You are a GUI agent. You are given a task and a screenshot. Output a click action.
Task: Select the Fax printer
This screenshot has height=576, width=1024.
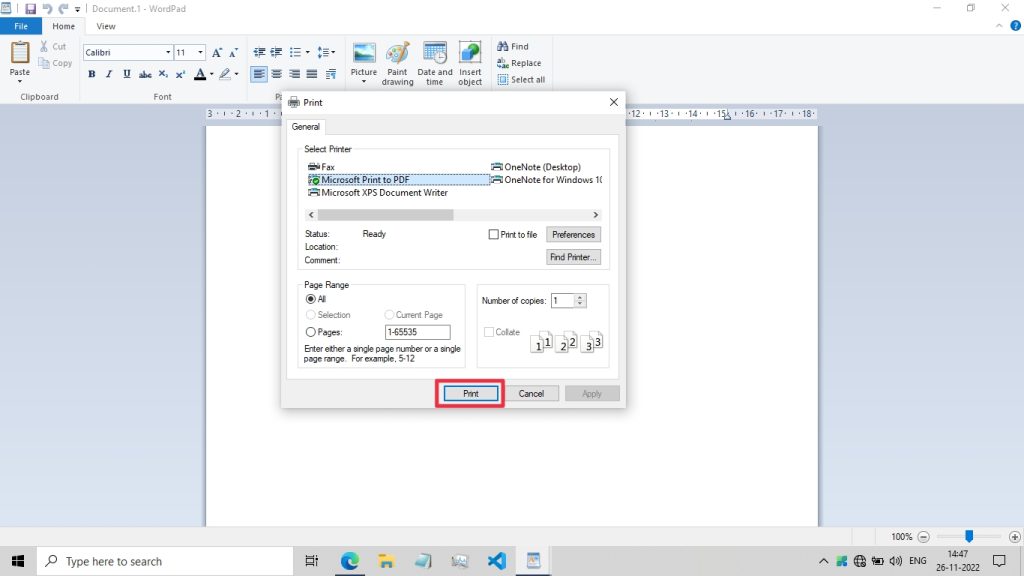tap(321, 167)
